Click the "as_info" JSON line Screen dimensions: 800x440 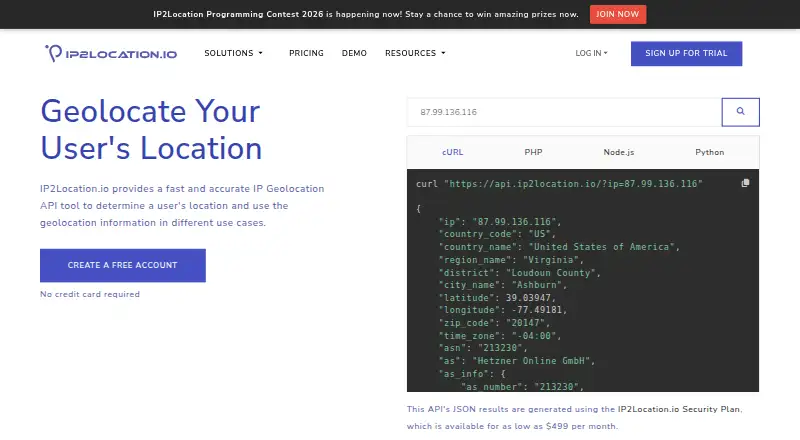point(472,374)
